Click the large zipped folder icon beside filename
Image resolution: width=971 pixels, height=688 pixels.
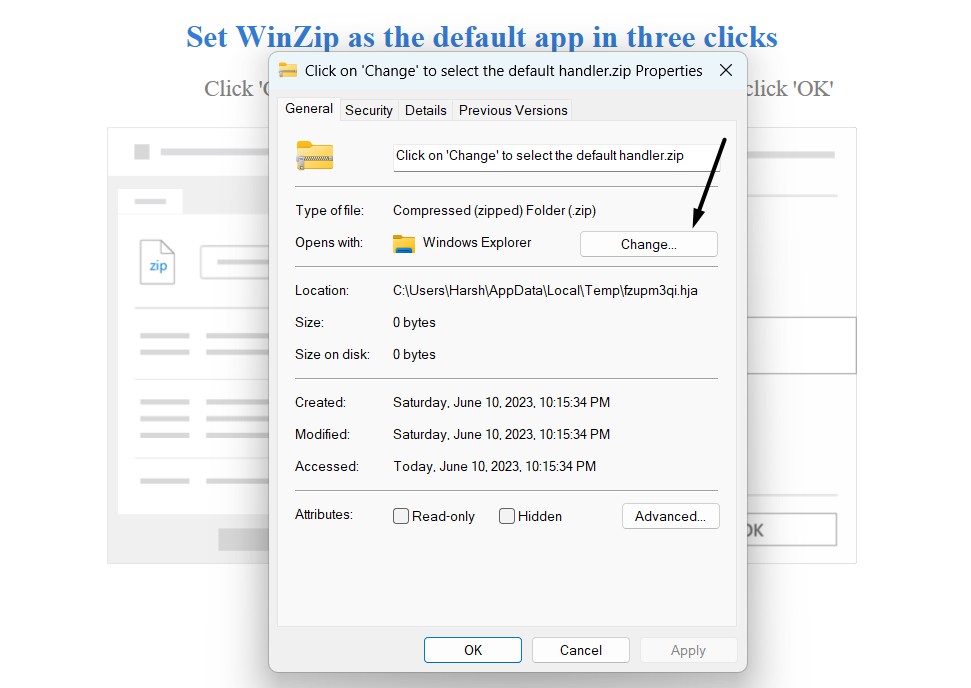(315, 155)
